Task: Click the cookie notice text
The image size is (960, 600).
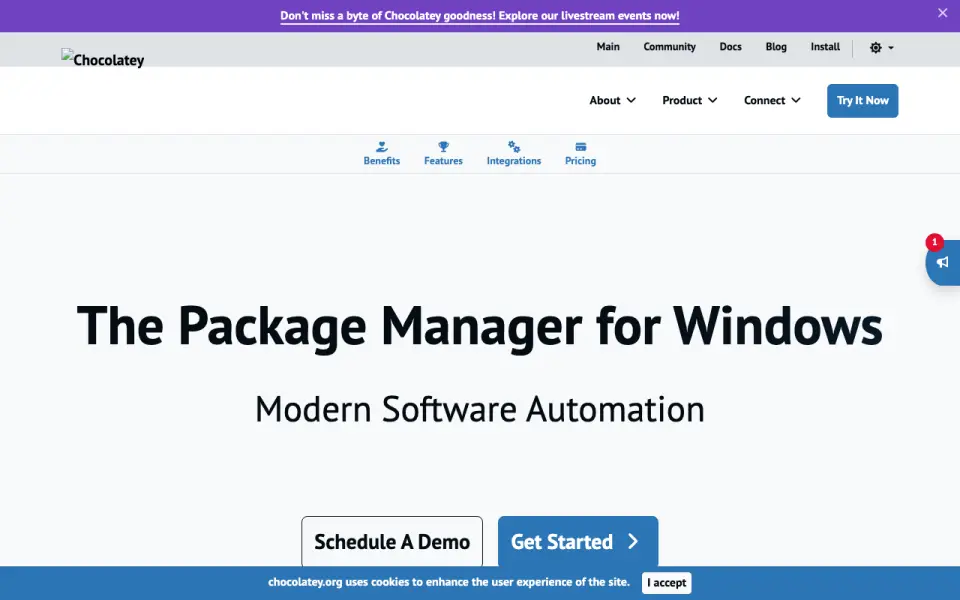Action: (x=449, y=582)
